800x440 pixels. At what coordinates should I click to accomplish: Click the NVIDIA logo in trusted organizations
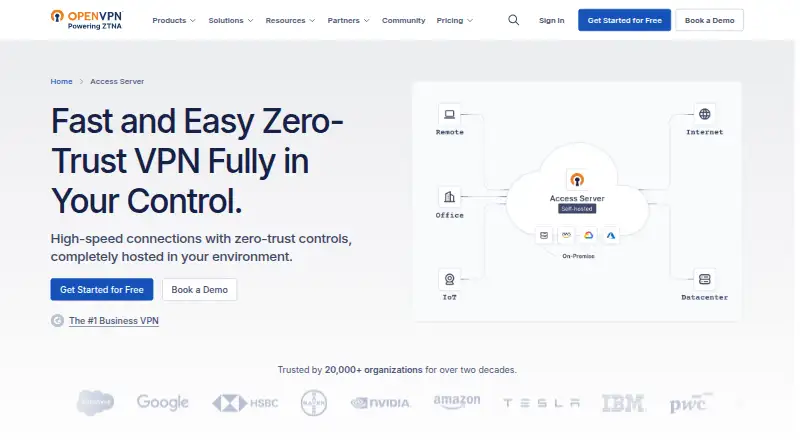381,403
